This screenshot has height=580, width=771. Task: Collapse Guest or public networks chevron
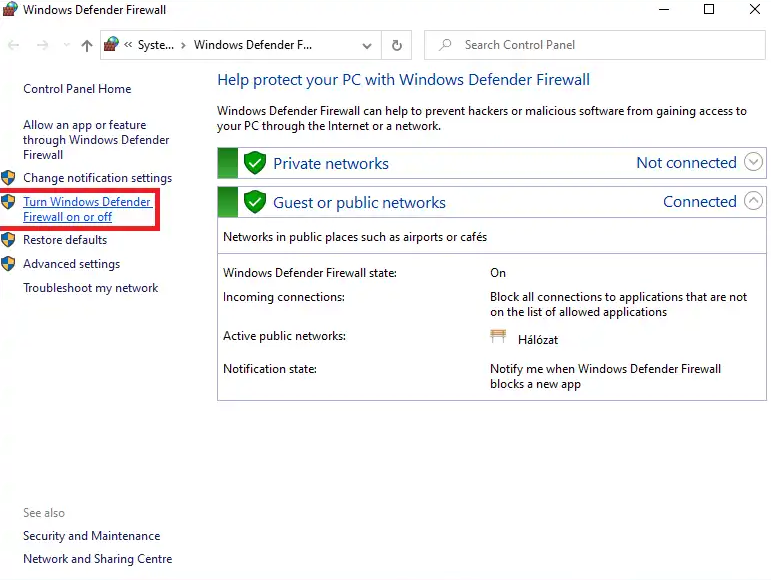(753, 201)
